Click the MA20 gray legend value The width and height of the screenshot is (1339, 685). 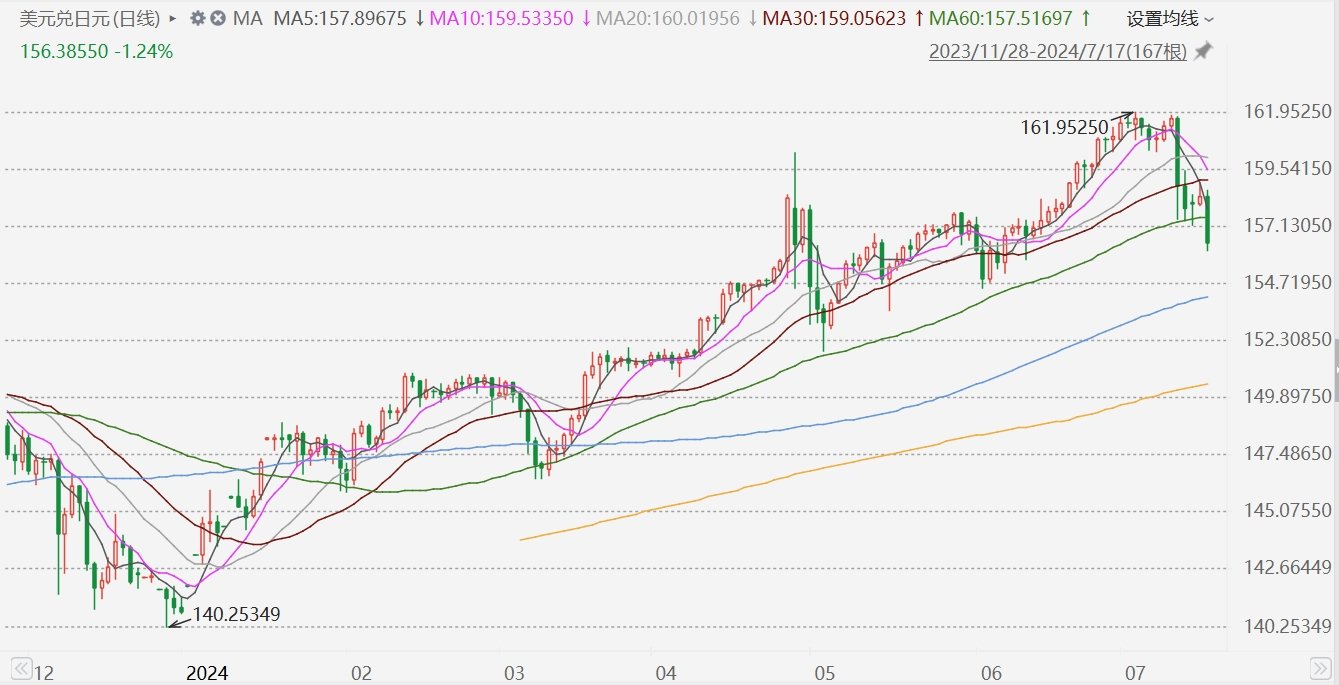pos(667,19)
